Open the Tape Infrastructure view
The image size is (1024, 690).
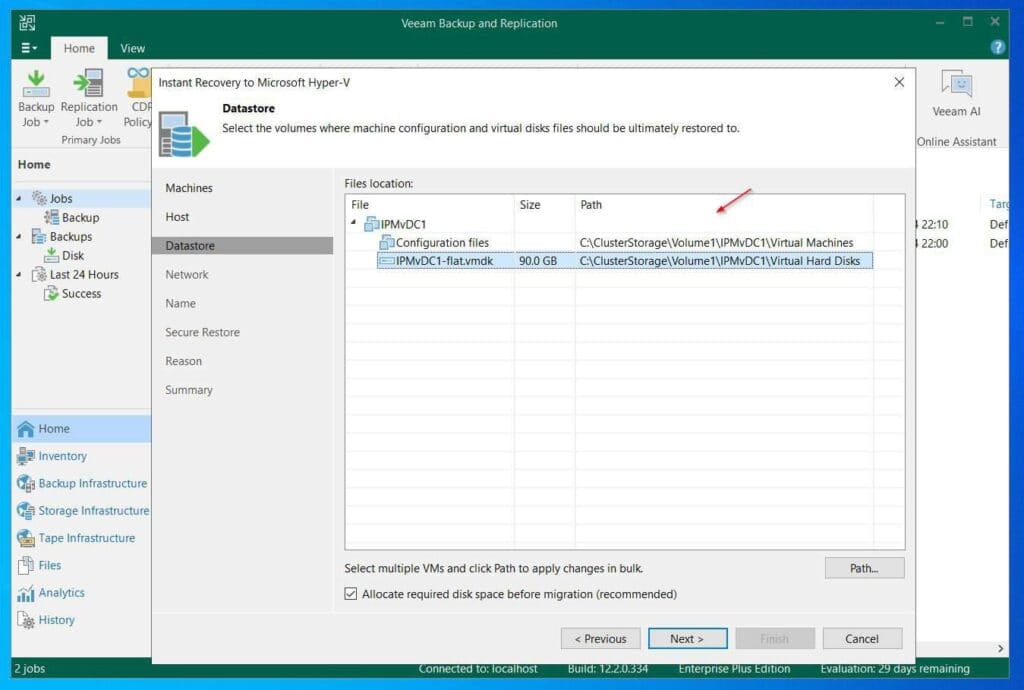86,538
